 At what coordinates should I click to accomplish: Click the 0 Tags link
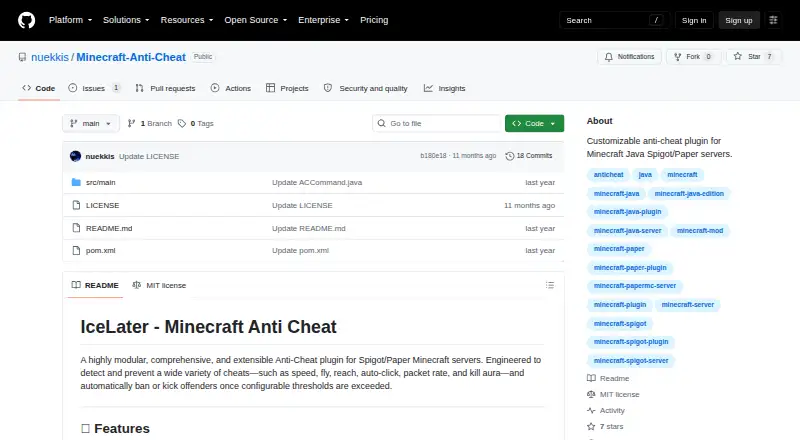(x=196, y=124)
